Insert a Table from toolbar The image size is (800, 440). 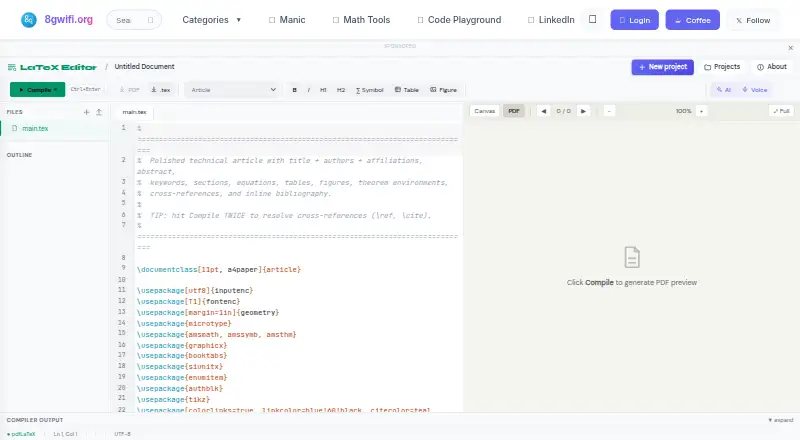click(x=407, y=90)
